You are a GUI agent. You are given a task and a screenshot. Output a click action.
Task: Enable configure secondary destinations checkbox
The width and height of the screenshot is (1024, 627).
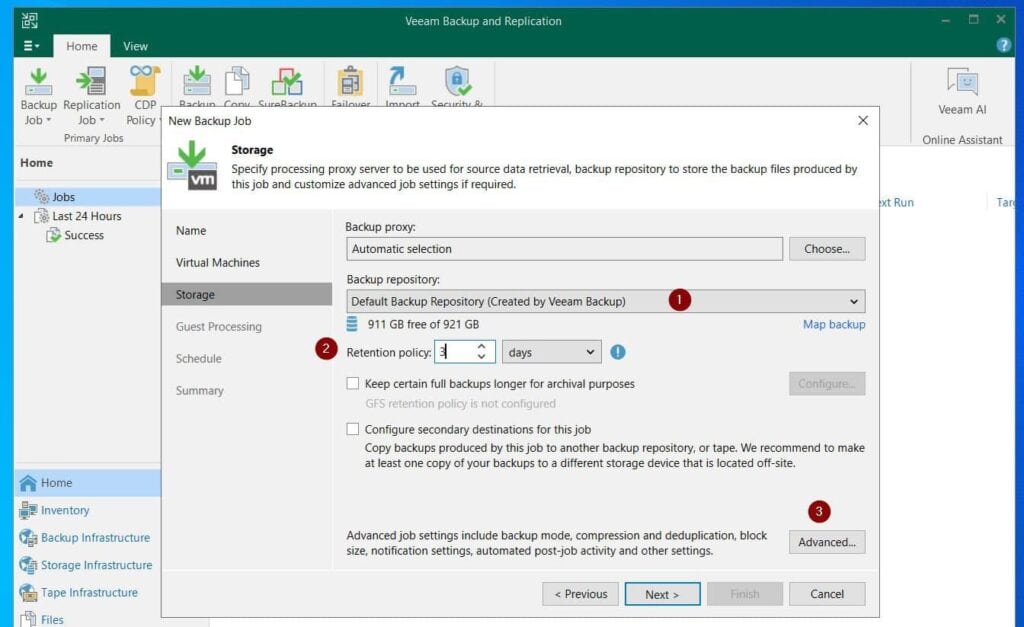pyautogui.click(x=353, y=429)
